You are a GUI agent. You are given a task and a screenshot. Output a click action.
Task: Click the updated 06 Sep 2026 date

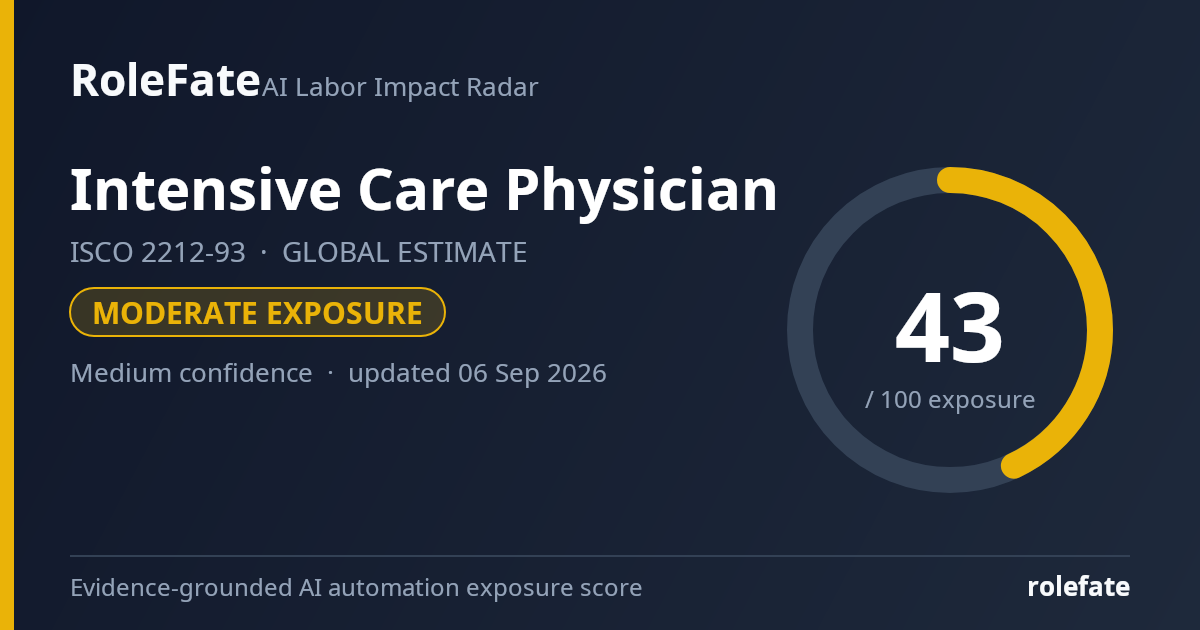tap(477, 373)
